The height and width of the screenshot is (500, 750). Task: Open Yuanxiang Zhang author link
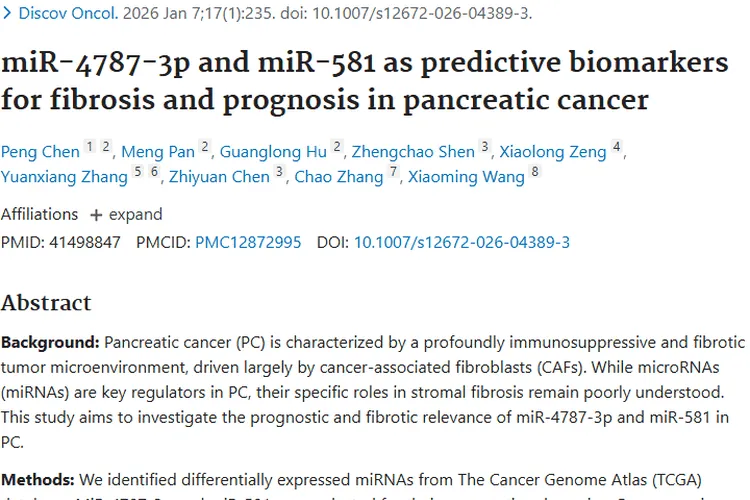pyautogui.click(x=64, y=177)
